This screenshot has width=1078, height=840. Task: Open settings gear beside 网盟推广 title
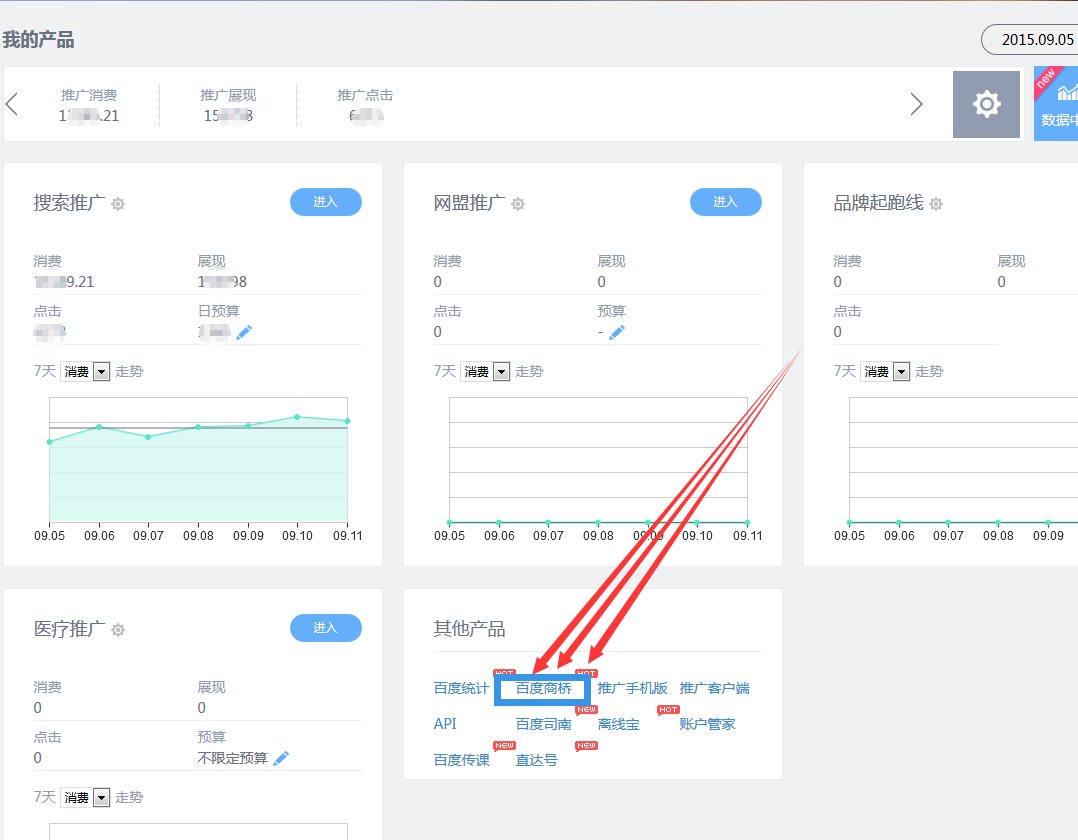pyautogui.click(x=517, y=204)
